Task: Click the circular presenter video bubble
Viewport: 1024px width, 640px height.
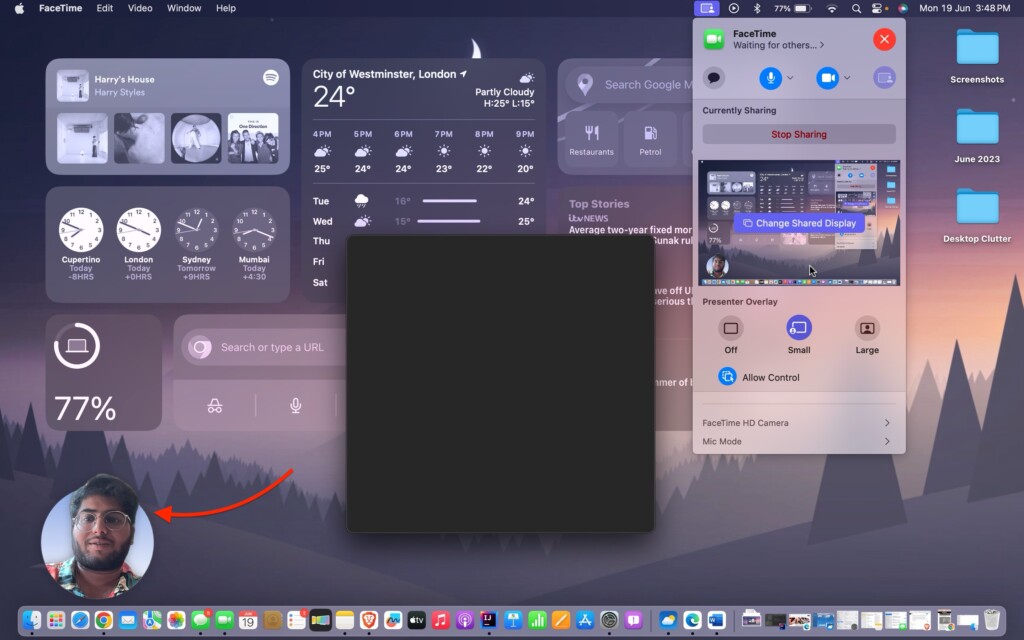Action: point(97,536)
